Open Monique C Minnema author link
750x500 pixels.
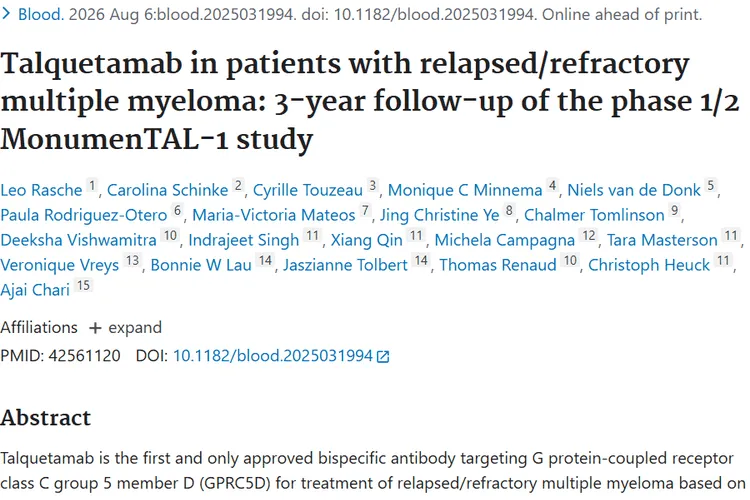tap(465, 190)
